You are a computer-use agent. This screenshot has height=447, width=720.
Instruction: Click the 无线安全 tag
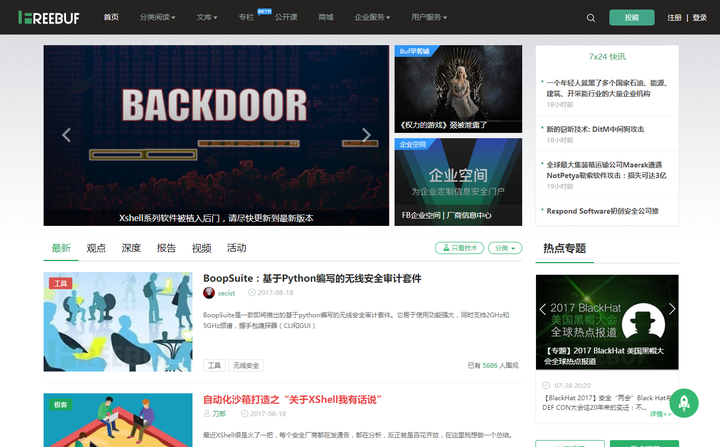246,365
